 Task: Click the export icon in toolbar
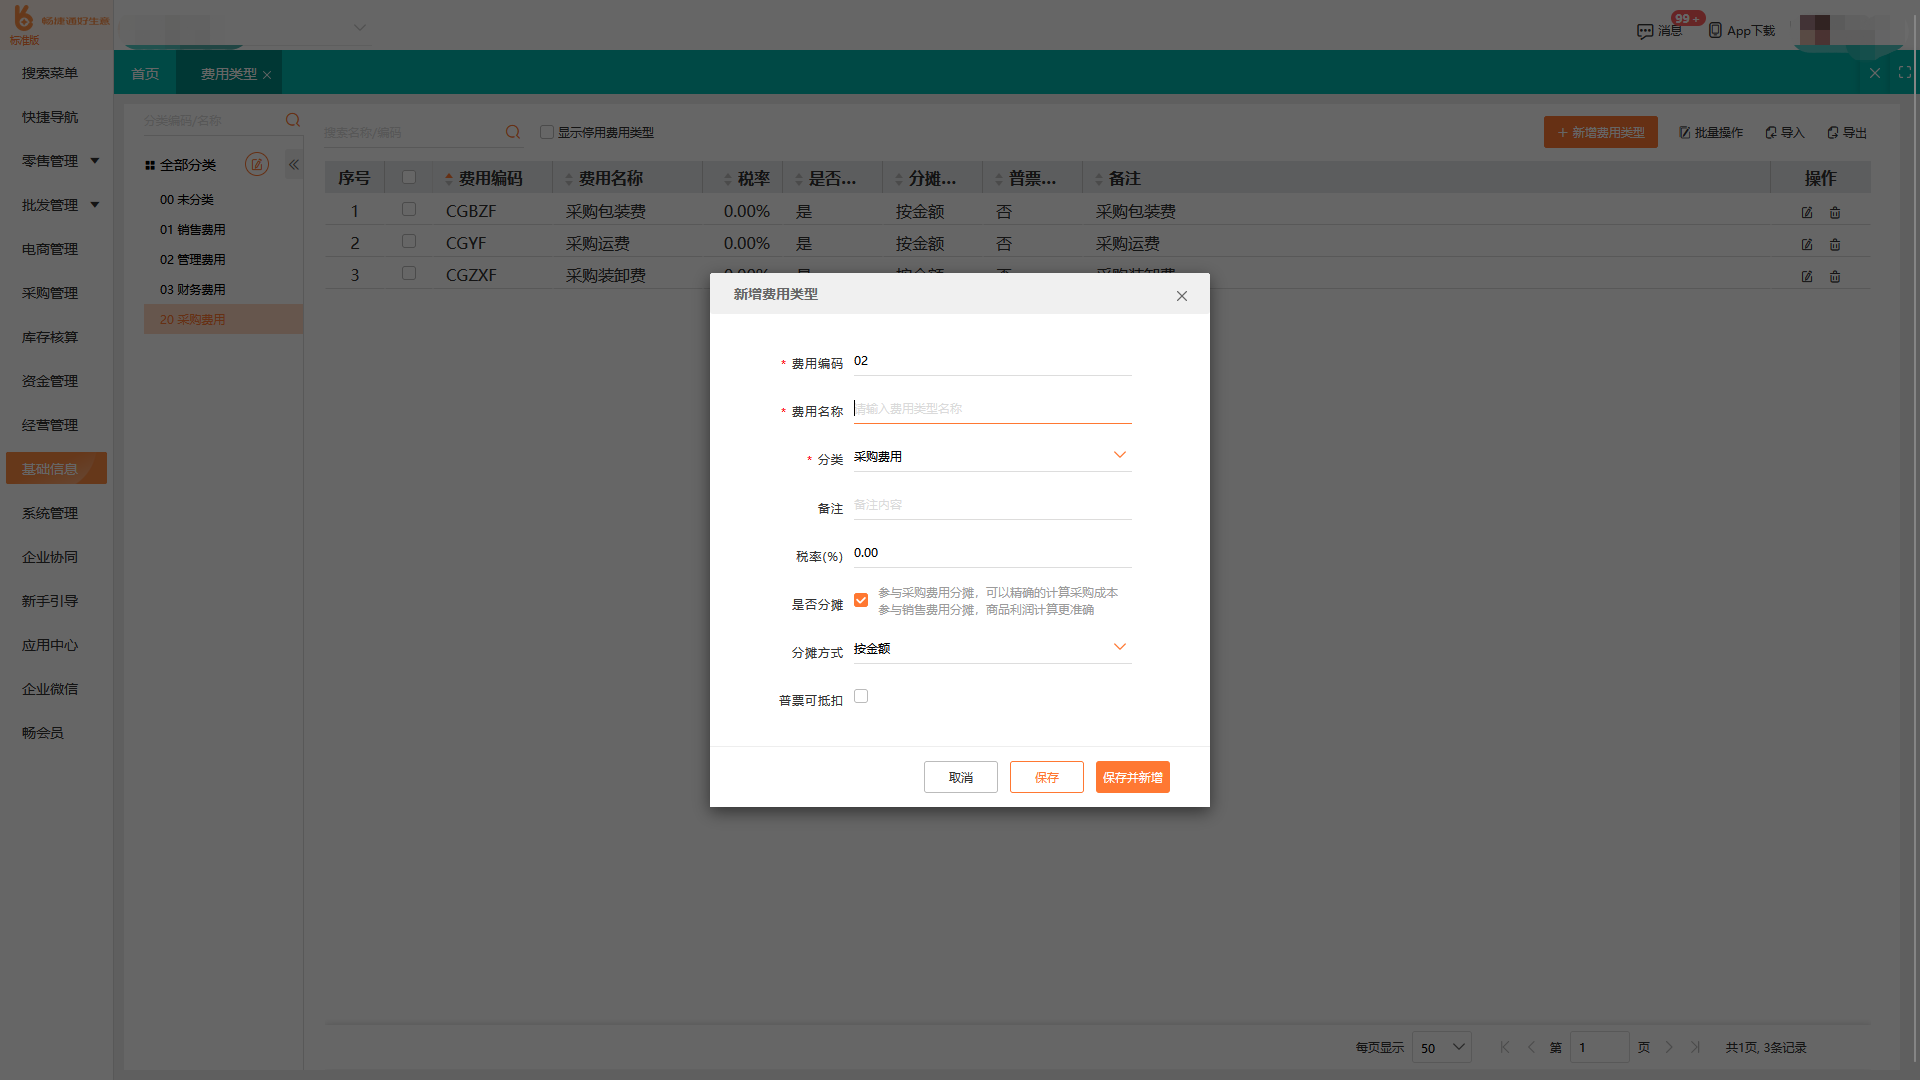1846,132
